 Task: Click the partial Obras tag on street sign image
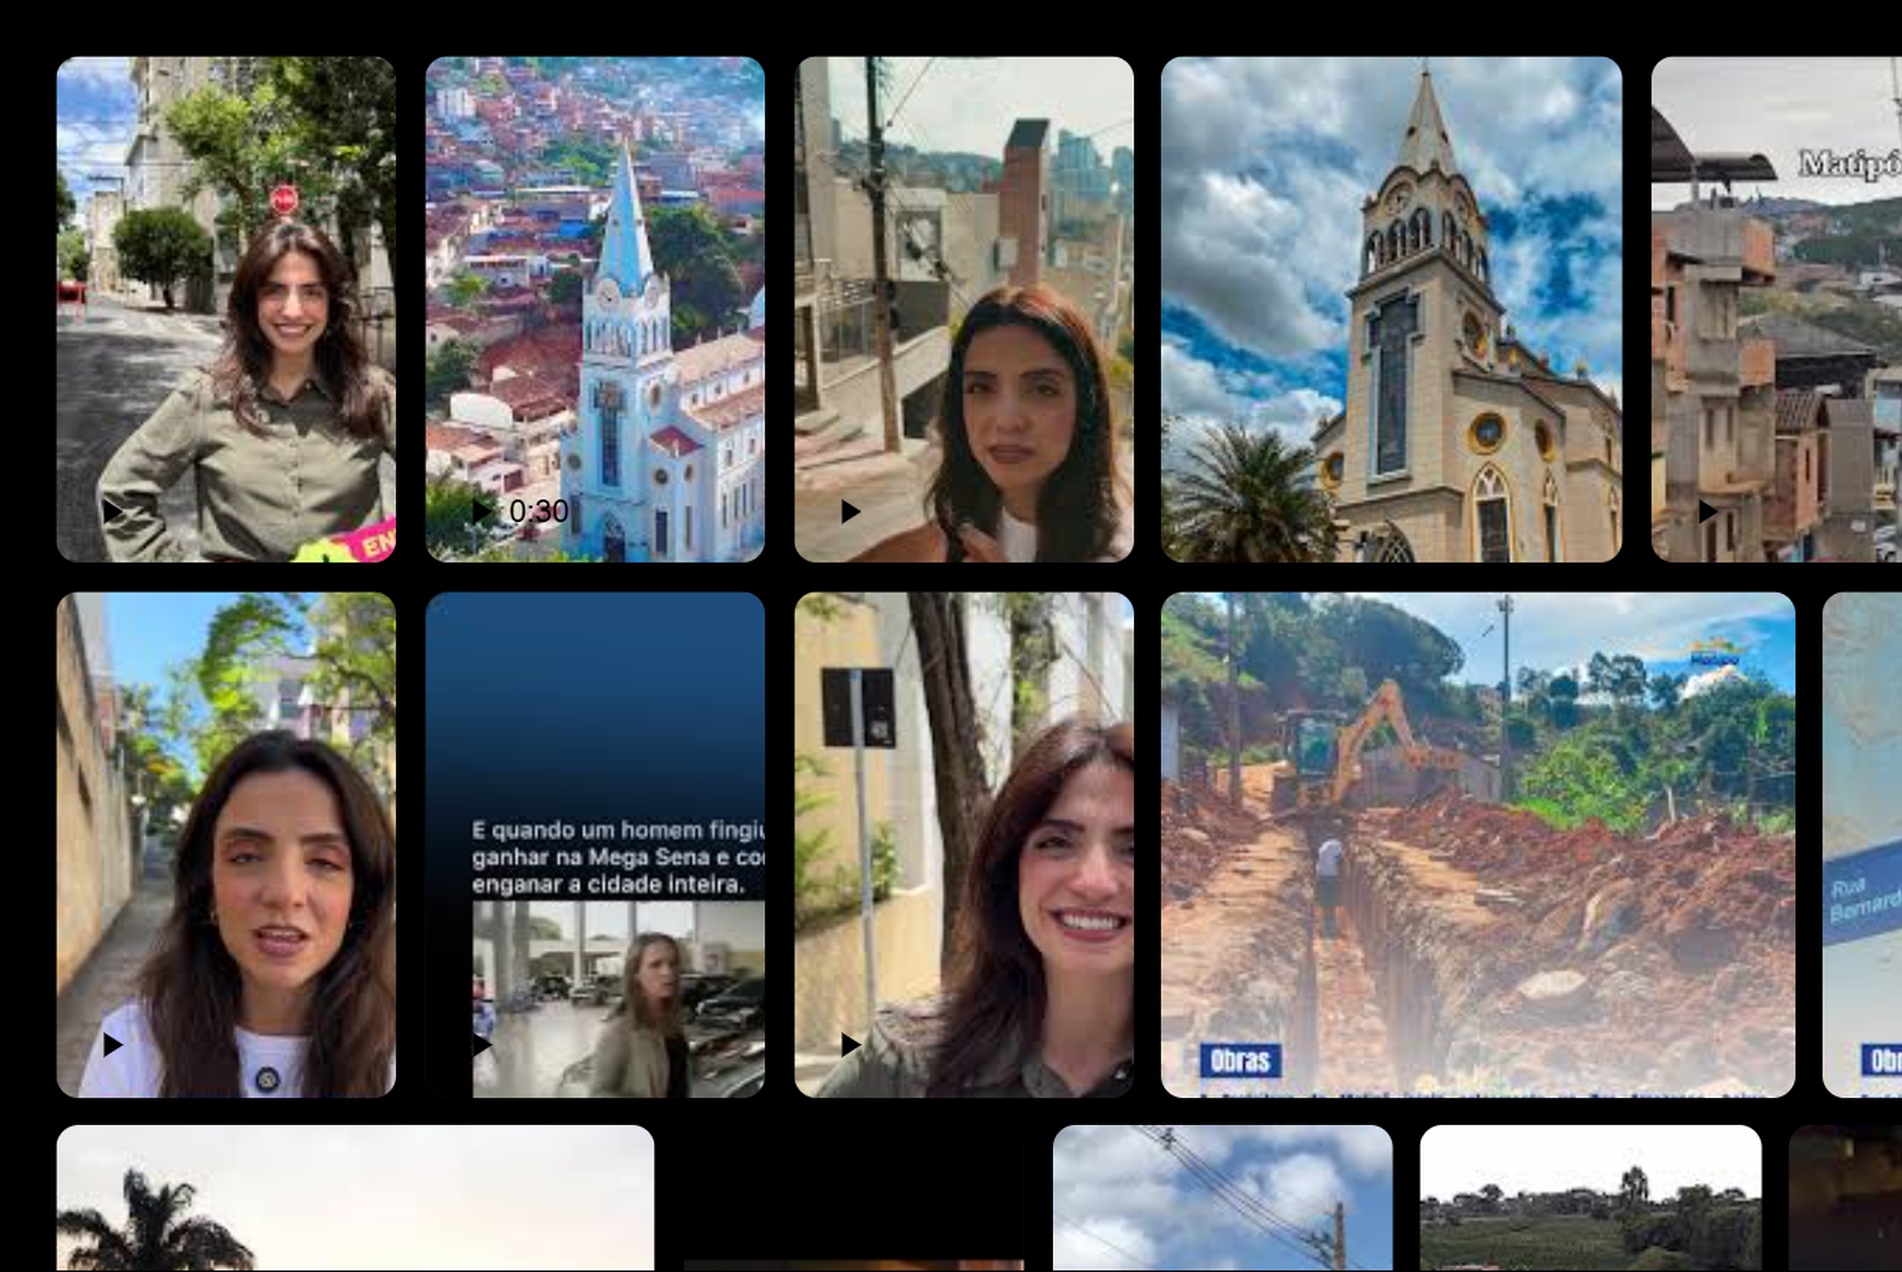(1882, 1060)
